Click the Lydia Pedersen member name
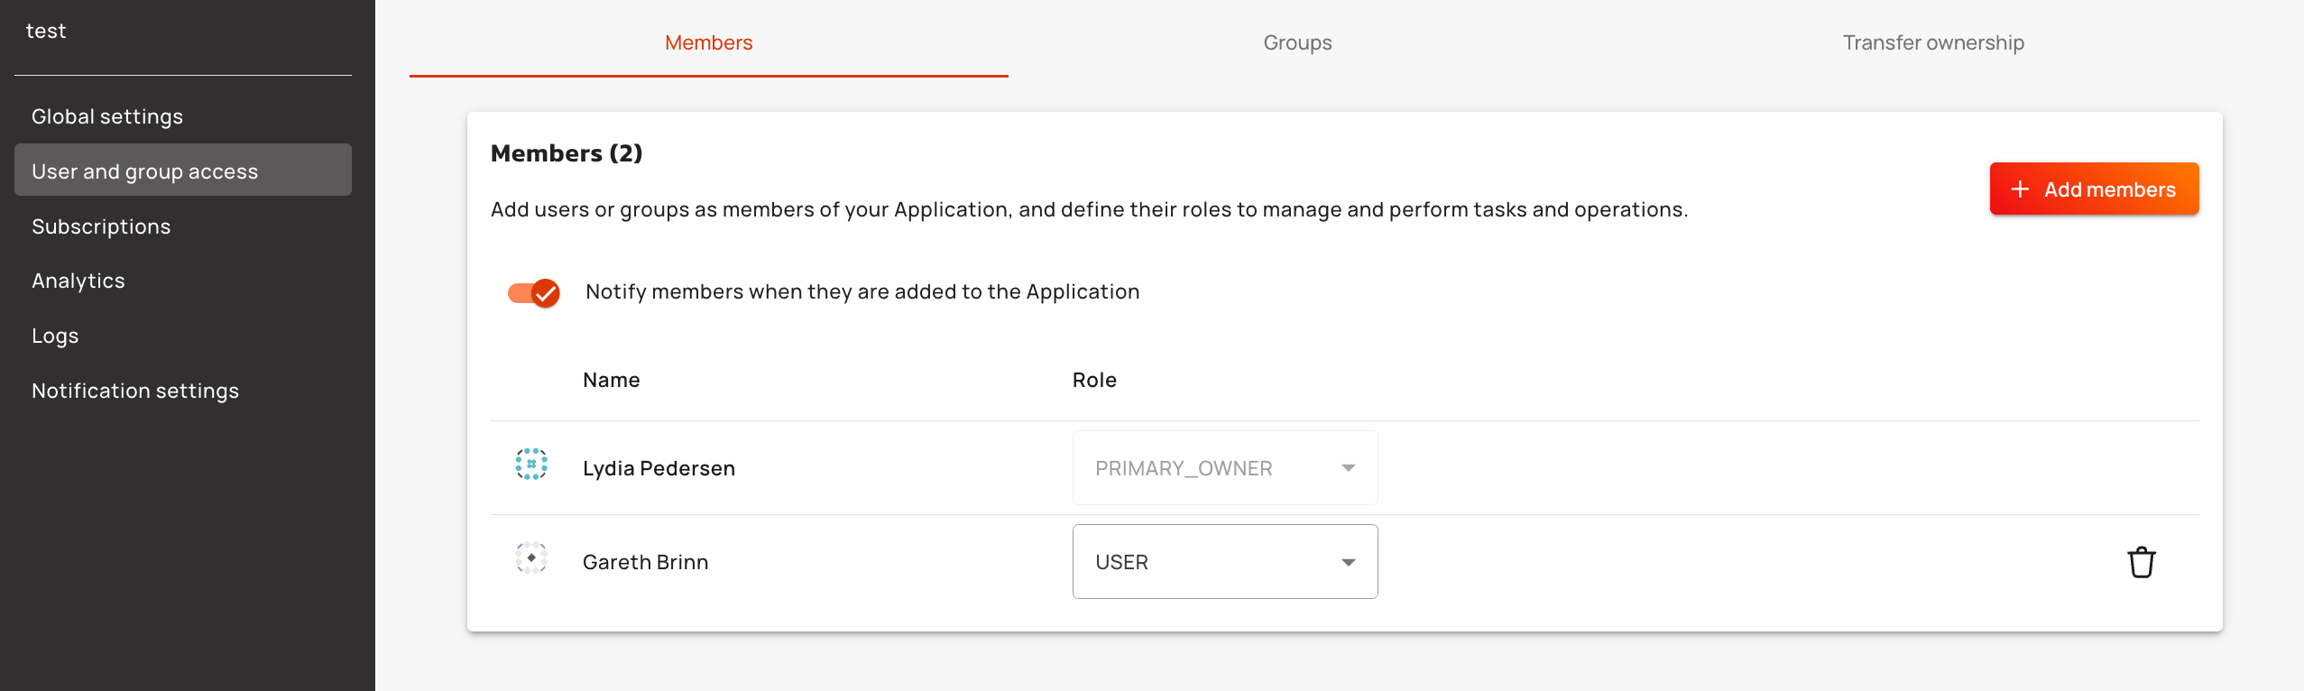Viewport: 2304px width, 691px height. 658,468
